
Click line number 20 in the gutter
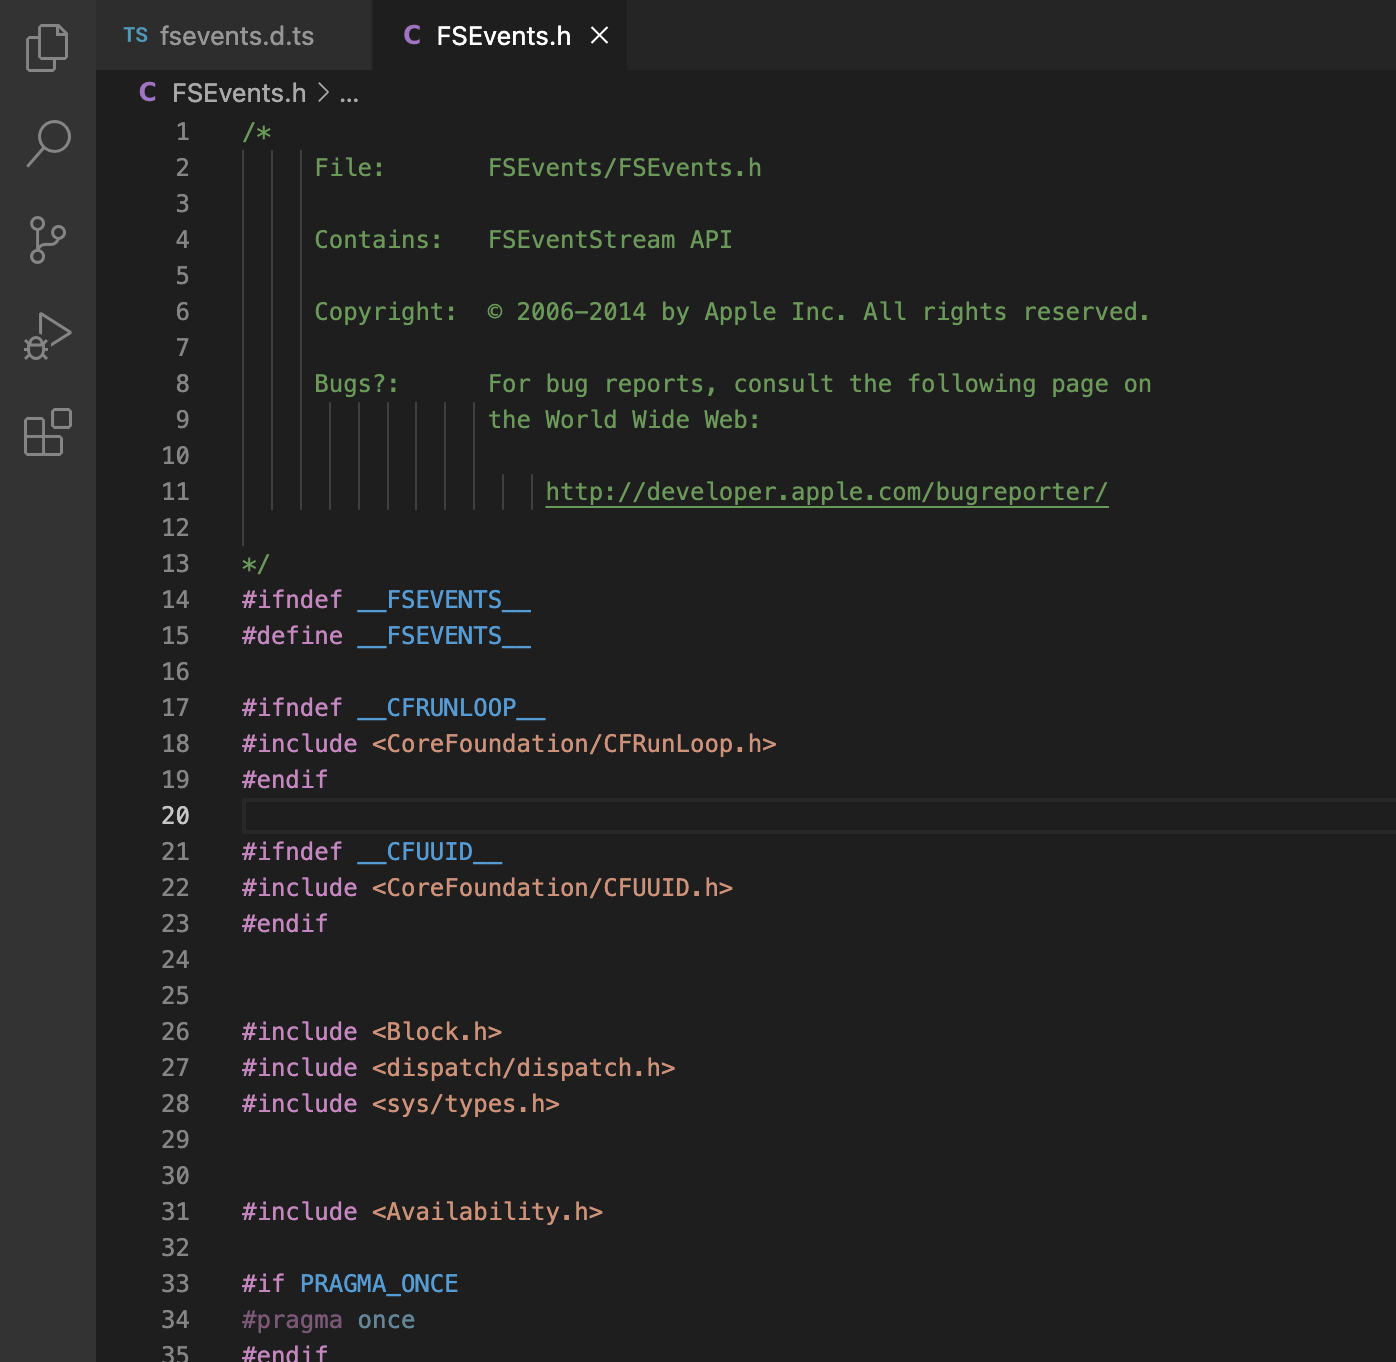[175, 816]
